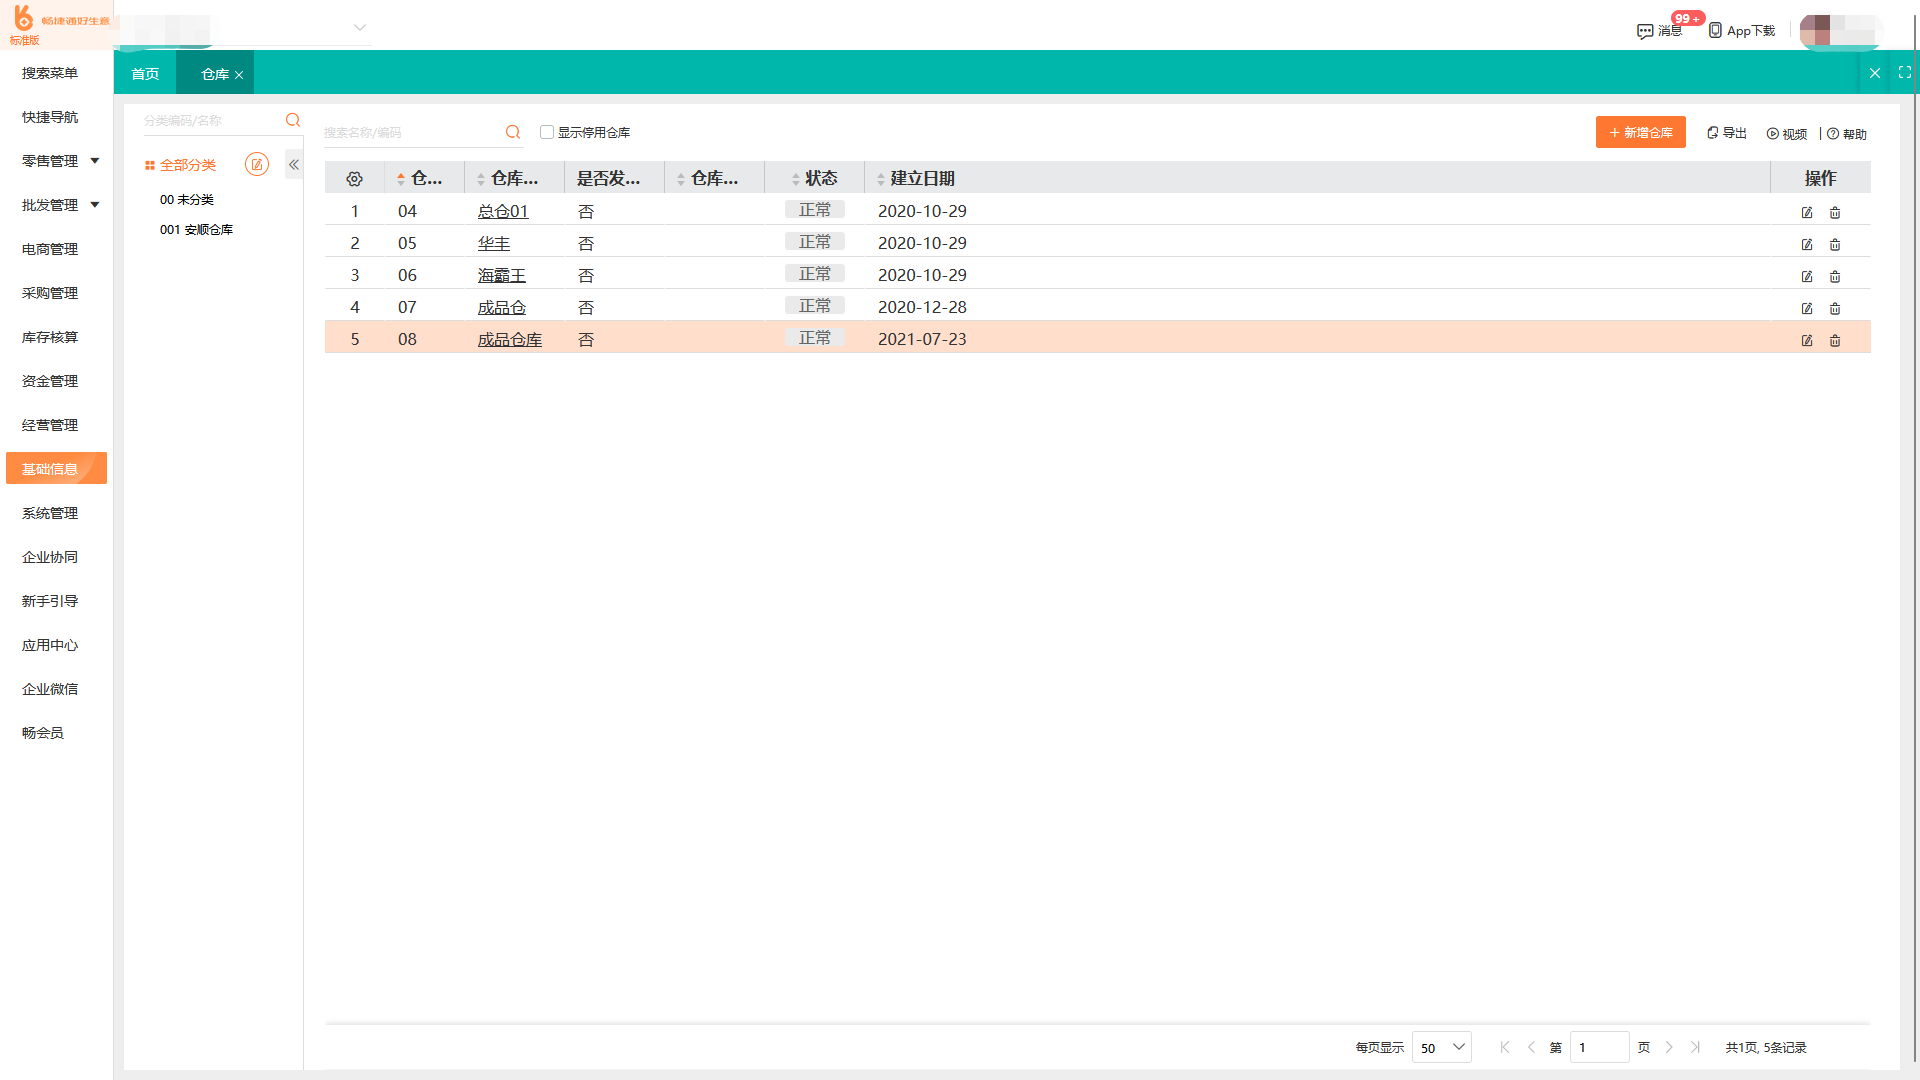Click the delete icon for 华丰 row

(x=1836, y=243)
